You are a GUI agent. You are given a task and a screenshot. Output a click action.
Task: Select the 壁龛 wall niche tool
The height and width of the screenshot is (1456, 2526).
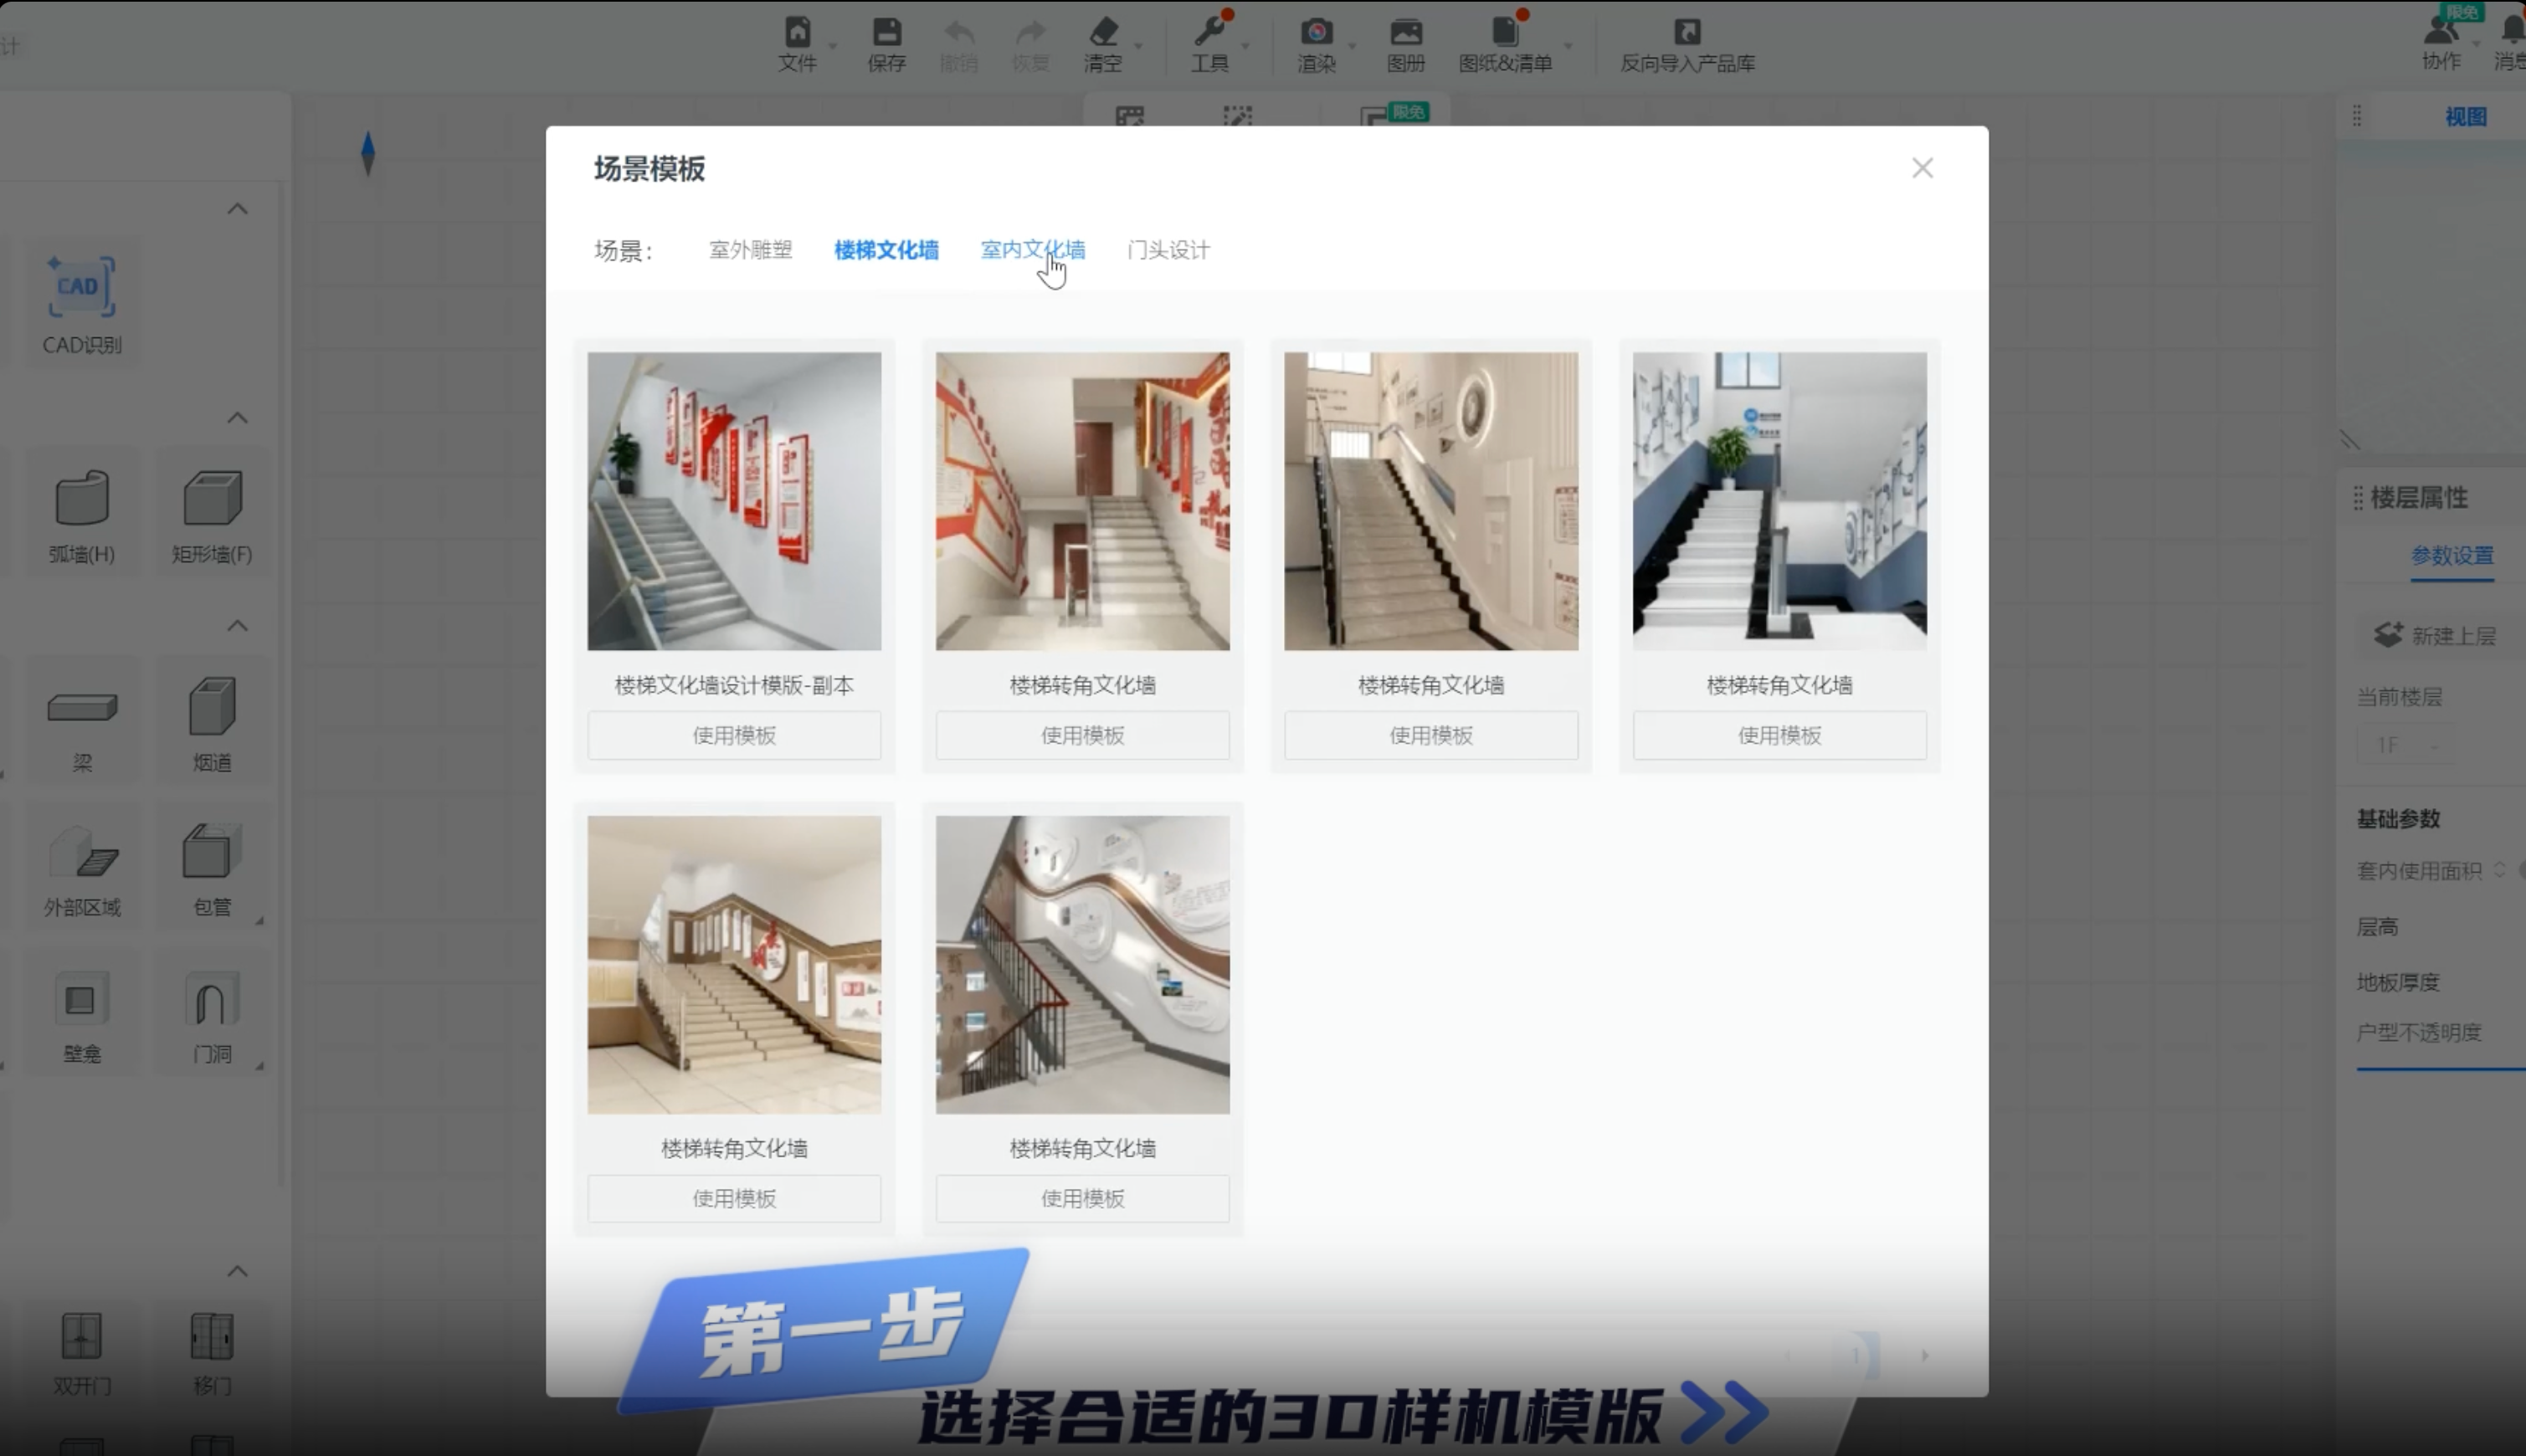tap(82, 1012)
